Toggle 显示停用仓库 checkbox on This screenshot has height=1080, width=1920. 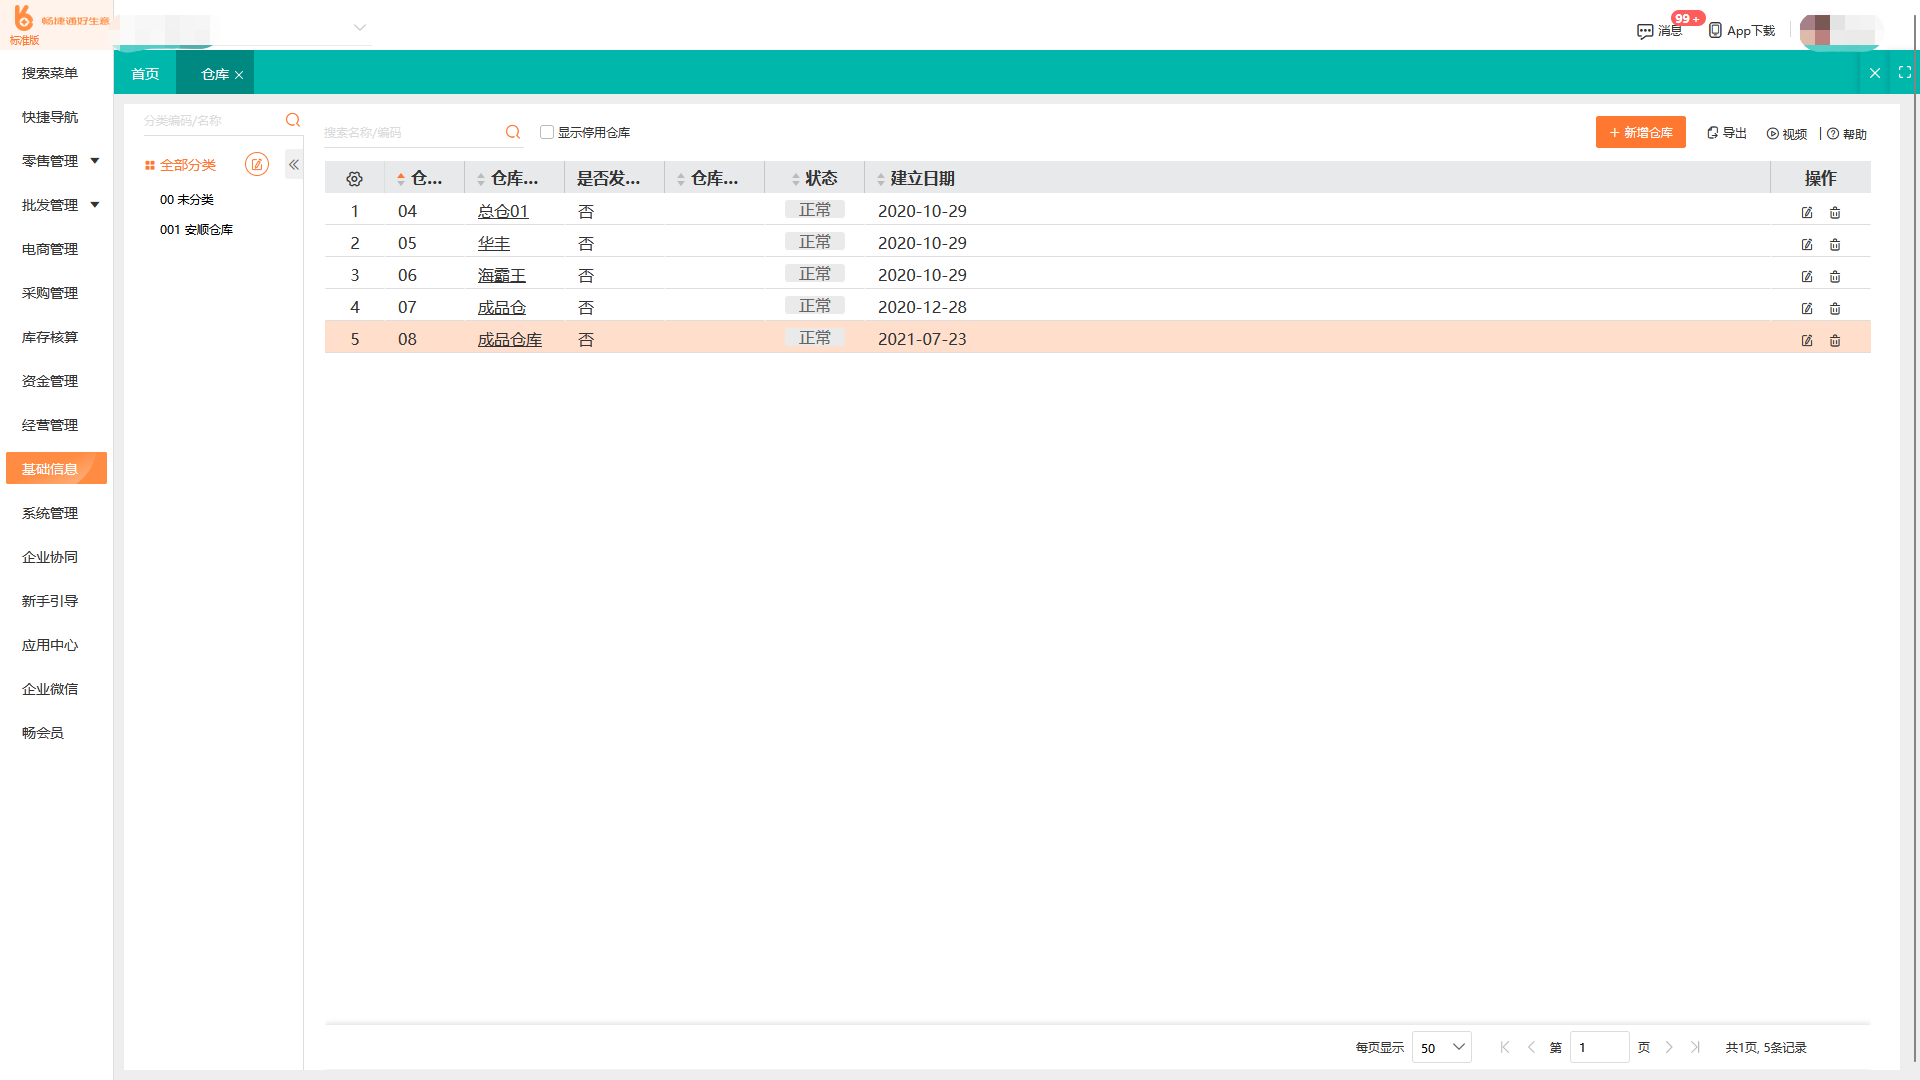pyautogui.click(x=546, y=132)
